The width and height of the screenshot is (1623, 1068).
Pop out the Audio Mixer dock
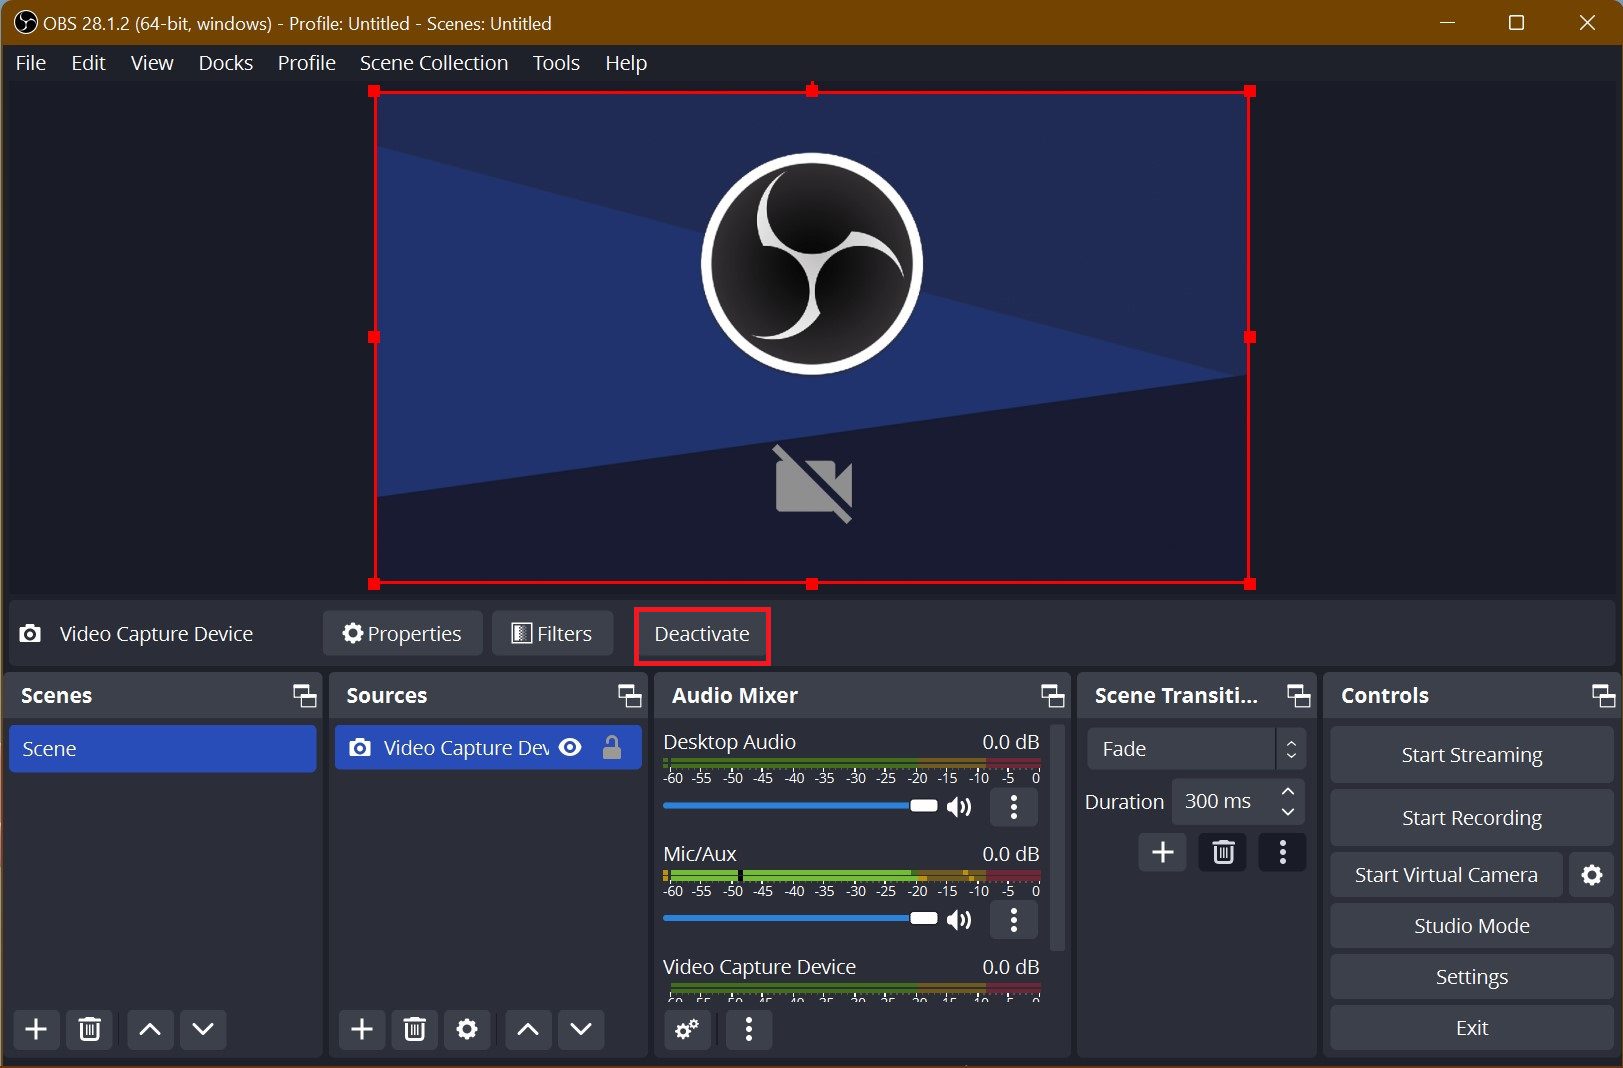click(1053, 695)
